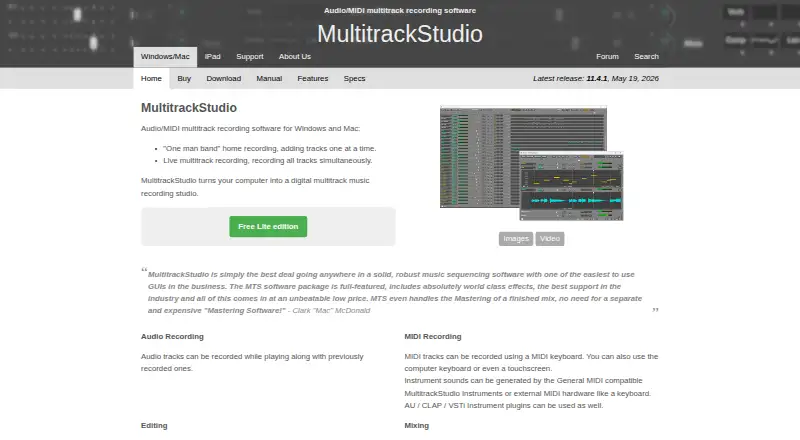
Task: Click the MultitrackStudio page heading
Action: coord(189,108)
